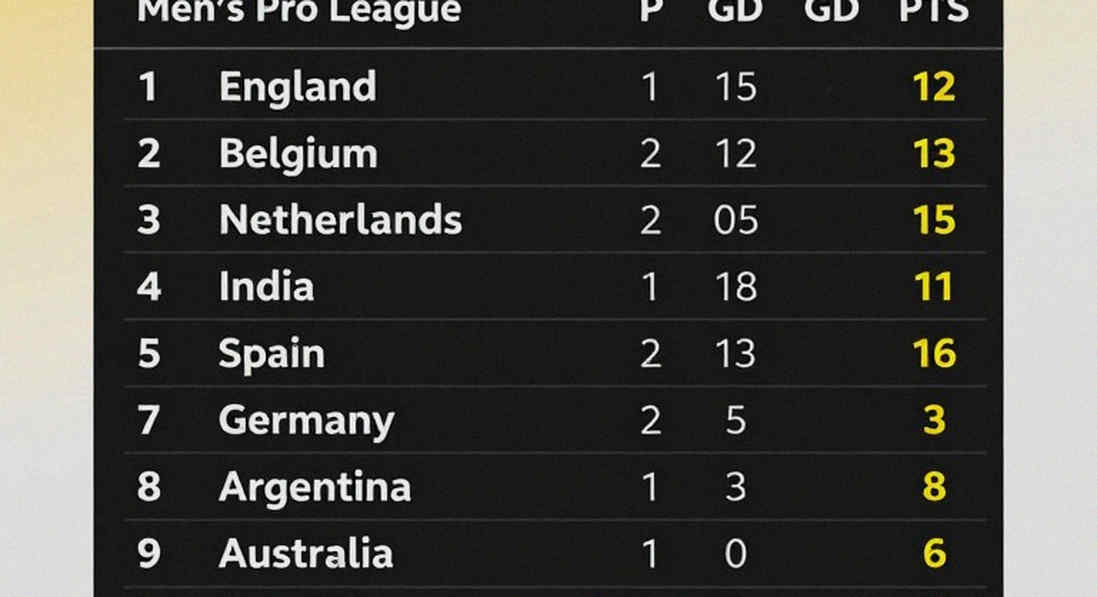1097x597 pixels.
Task: Select the Belgium row
Action: click(x=555, y=153)
